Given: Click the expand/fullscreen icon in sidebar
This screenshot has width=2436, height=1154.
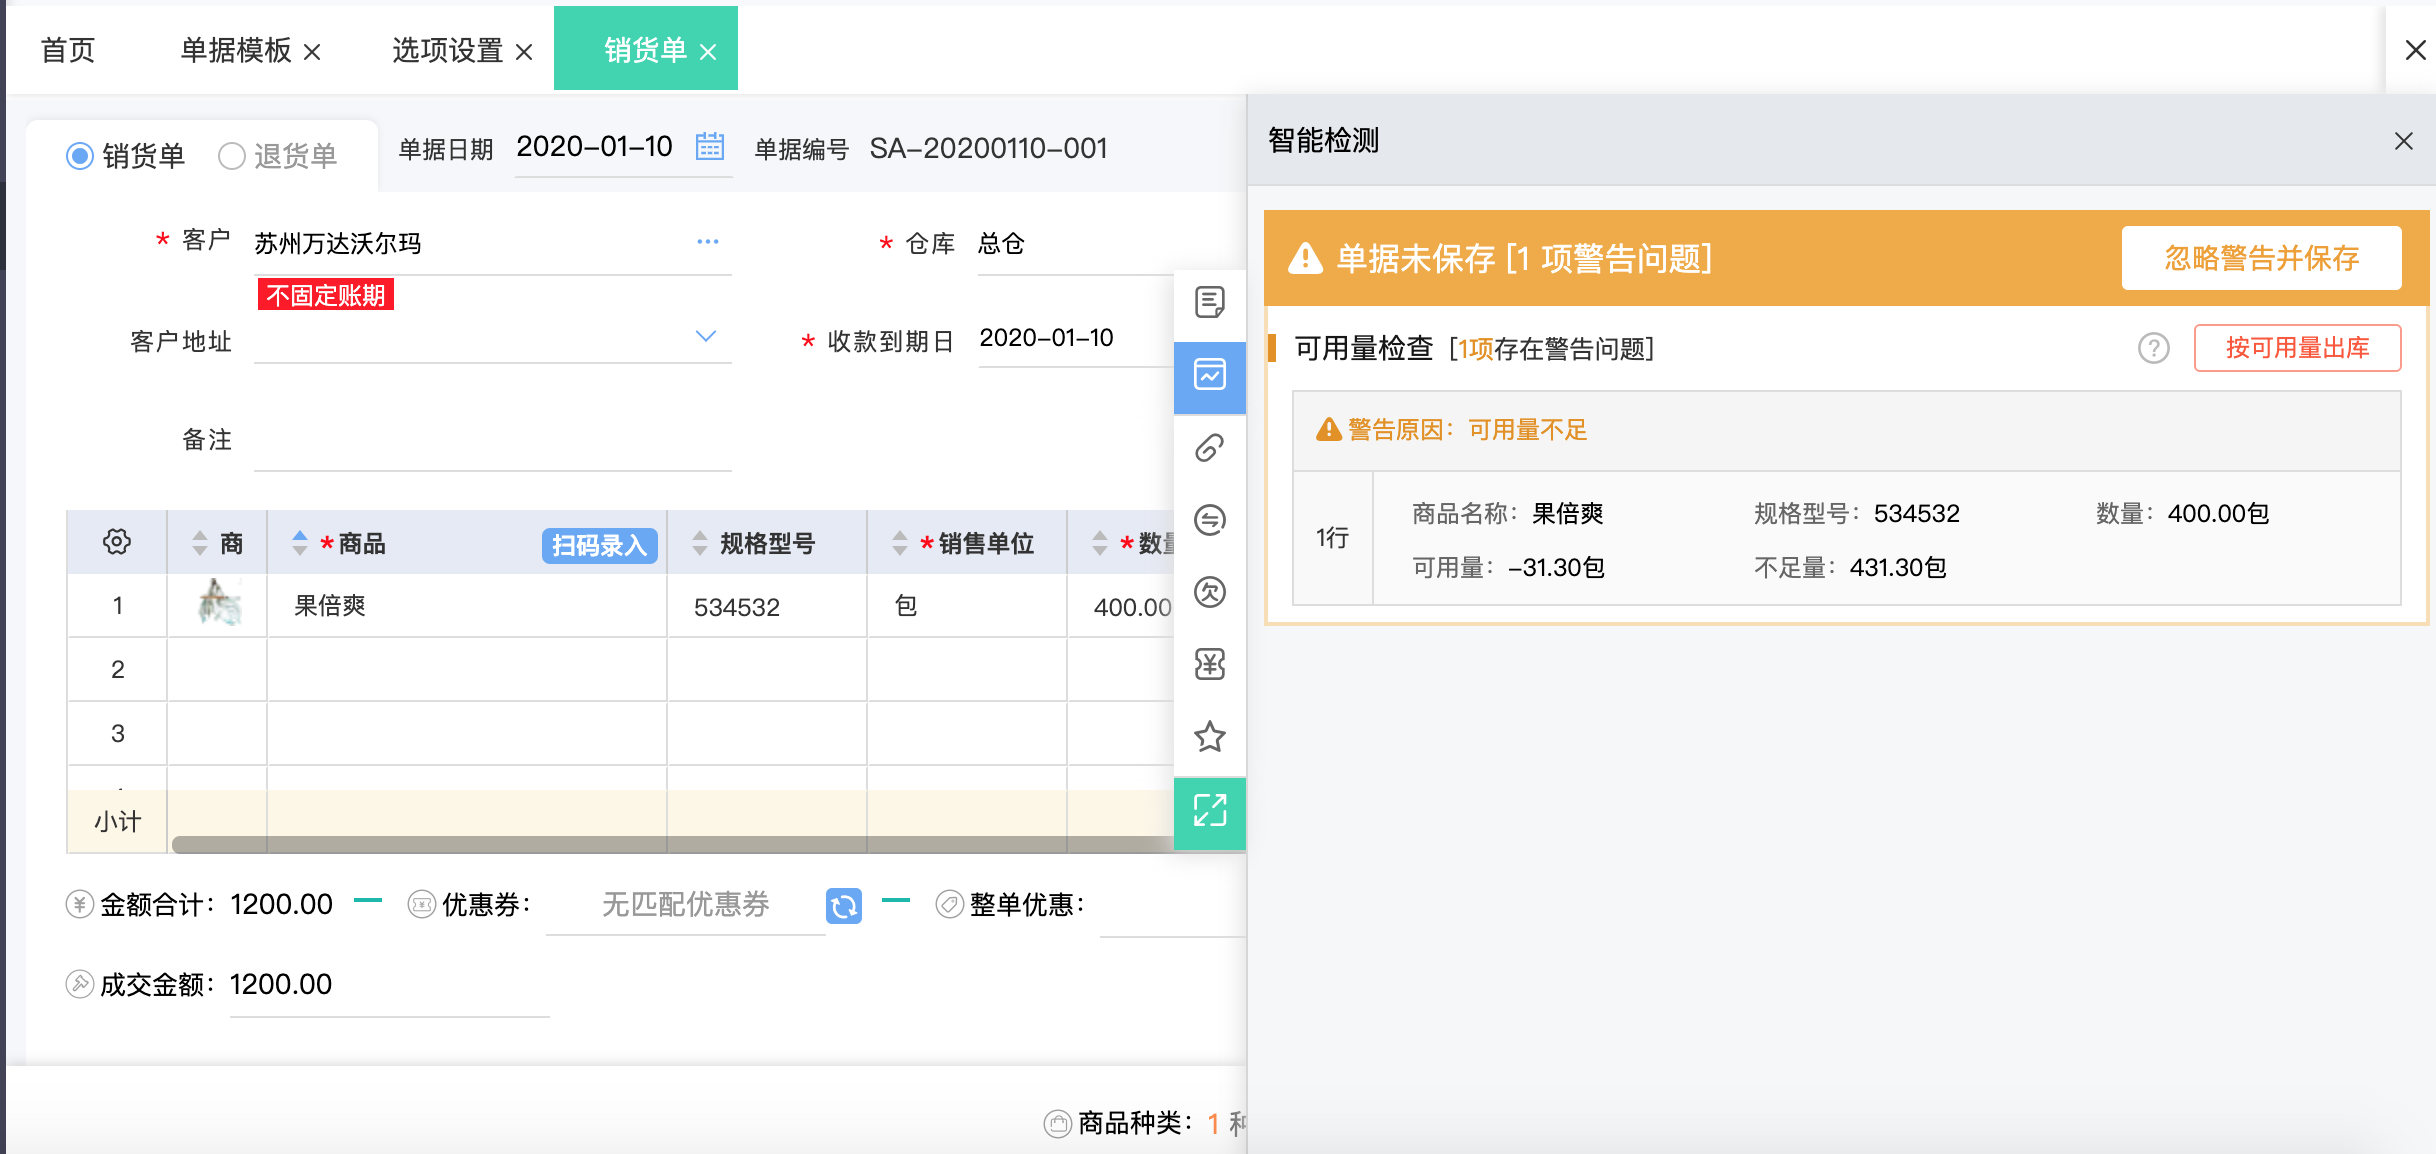Looking at the screenshot, I should pyautogui.click(x=1210, y=808).
